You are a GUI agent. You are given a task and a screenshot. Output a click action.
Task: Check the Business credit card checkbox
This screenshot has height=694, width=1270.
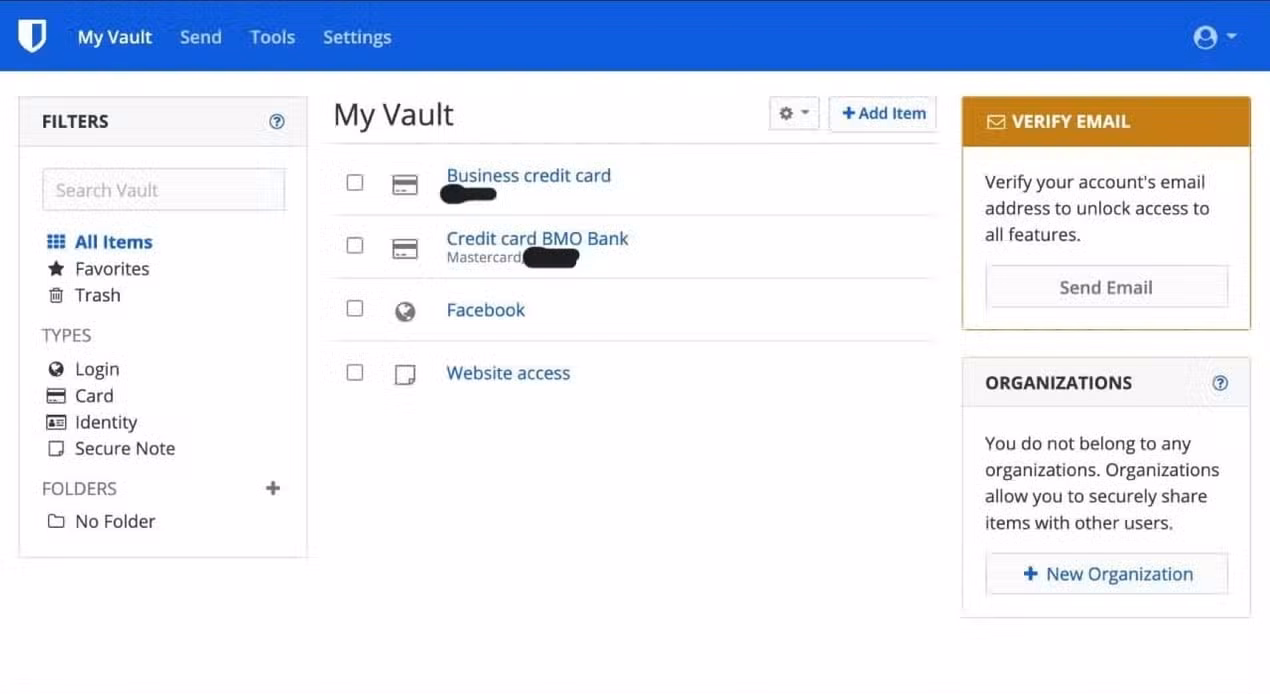[355, 183]
